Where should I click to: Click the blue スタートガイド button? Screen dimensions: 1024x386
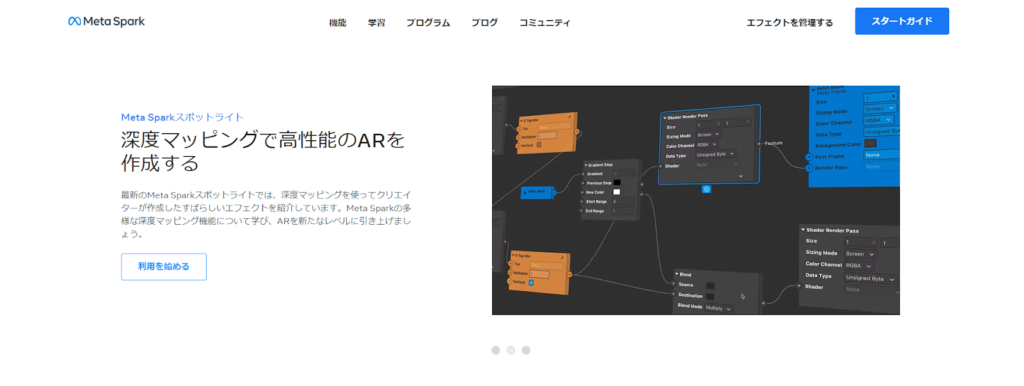(901, 22)
